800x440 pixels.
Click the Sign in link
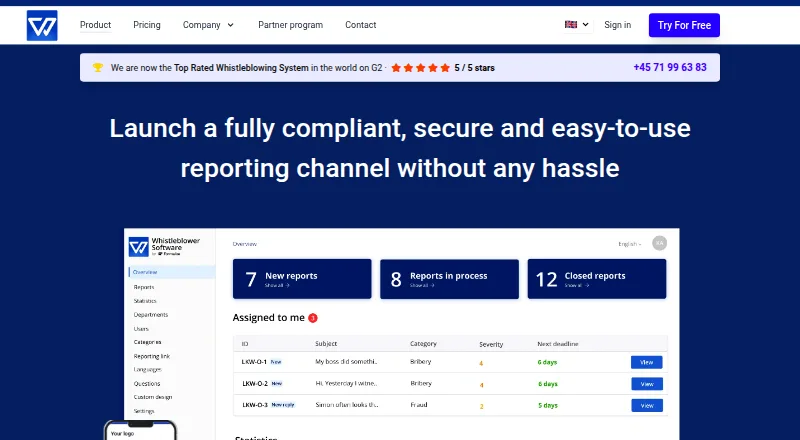[x=617, y=25]
